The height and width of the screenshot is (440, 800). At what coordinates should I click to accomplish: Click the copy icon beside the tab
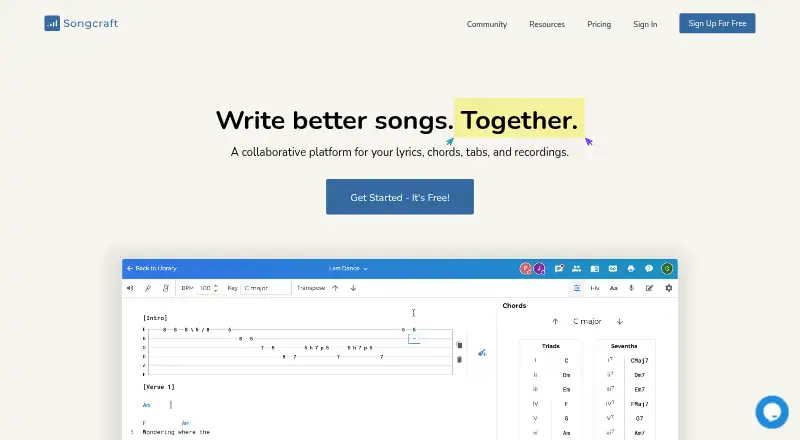(459, 346)
